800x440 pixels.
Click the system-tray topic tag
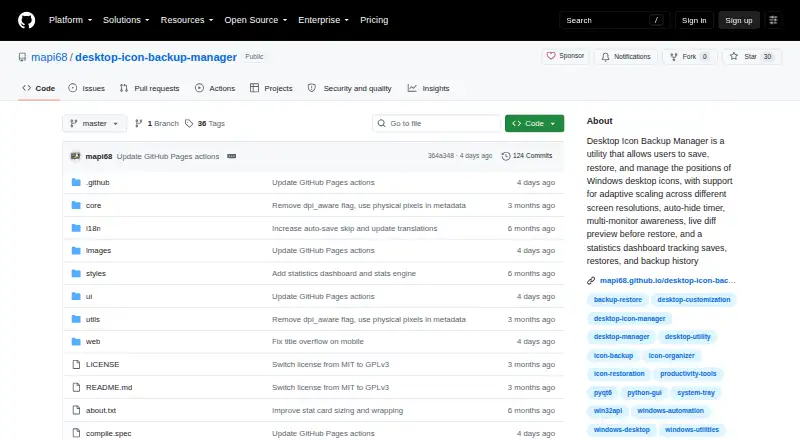click(x=696, y=393)
